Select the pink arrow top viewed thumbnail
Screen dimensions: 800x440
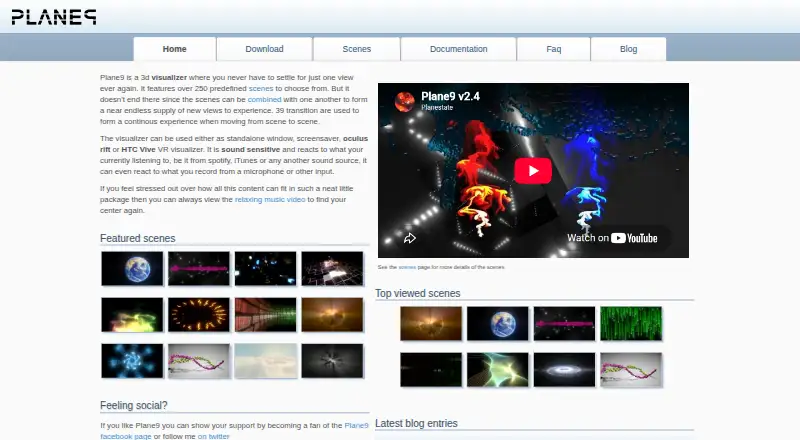[564, 324]
